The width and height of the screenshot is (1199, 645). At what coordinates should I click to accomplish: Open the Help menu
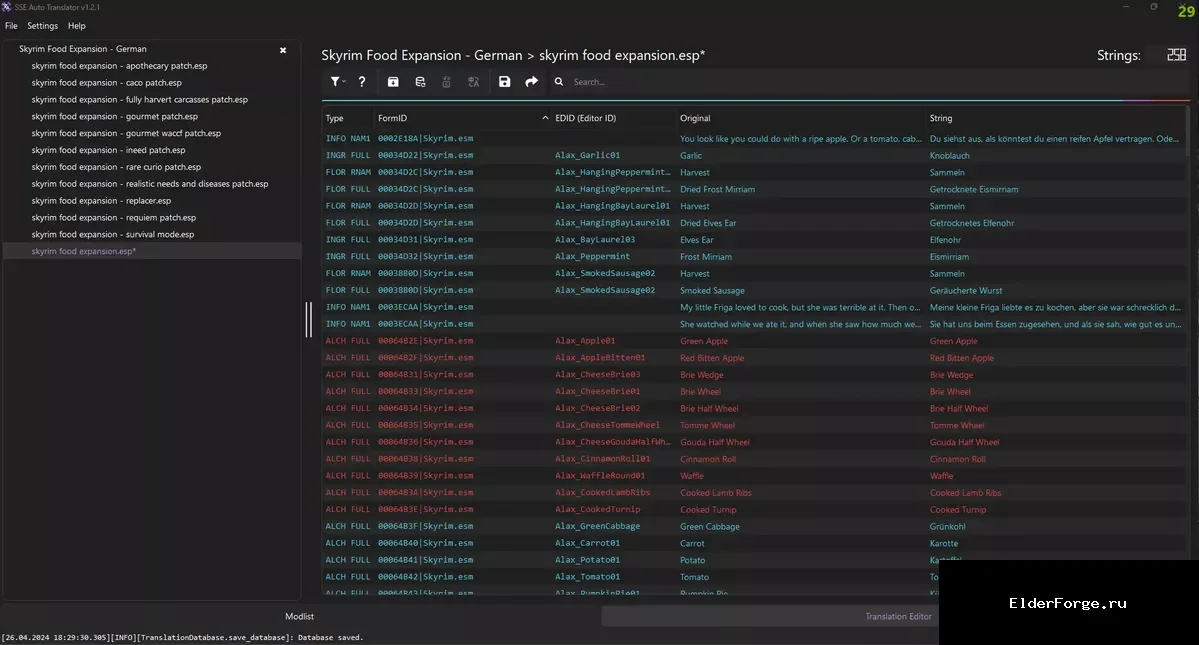click(77, 26)
